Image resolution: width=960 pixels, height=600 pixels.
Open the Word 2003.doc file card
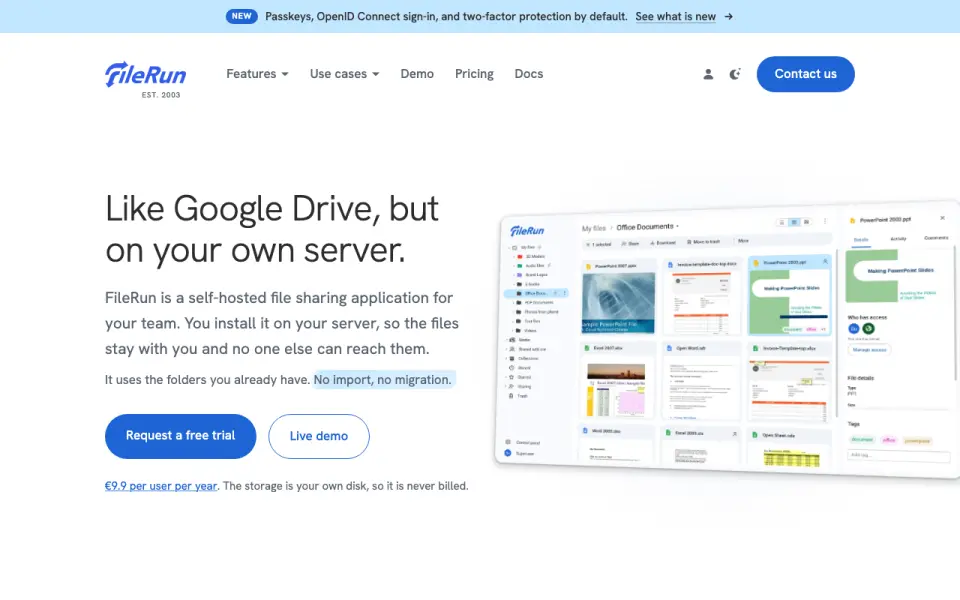tap(617, 444)
